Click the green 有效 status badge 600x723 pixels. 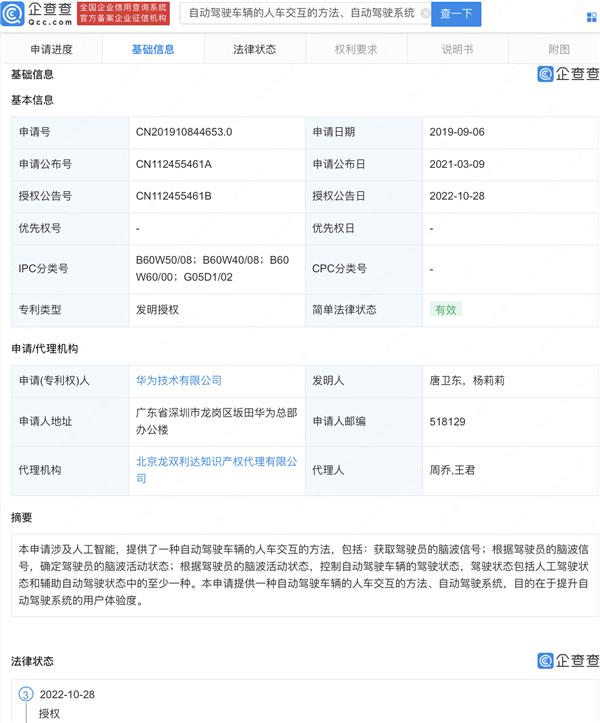[x=444, y=310]
